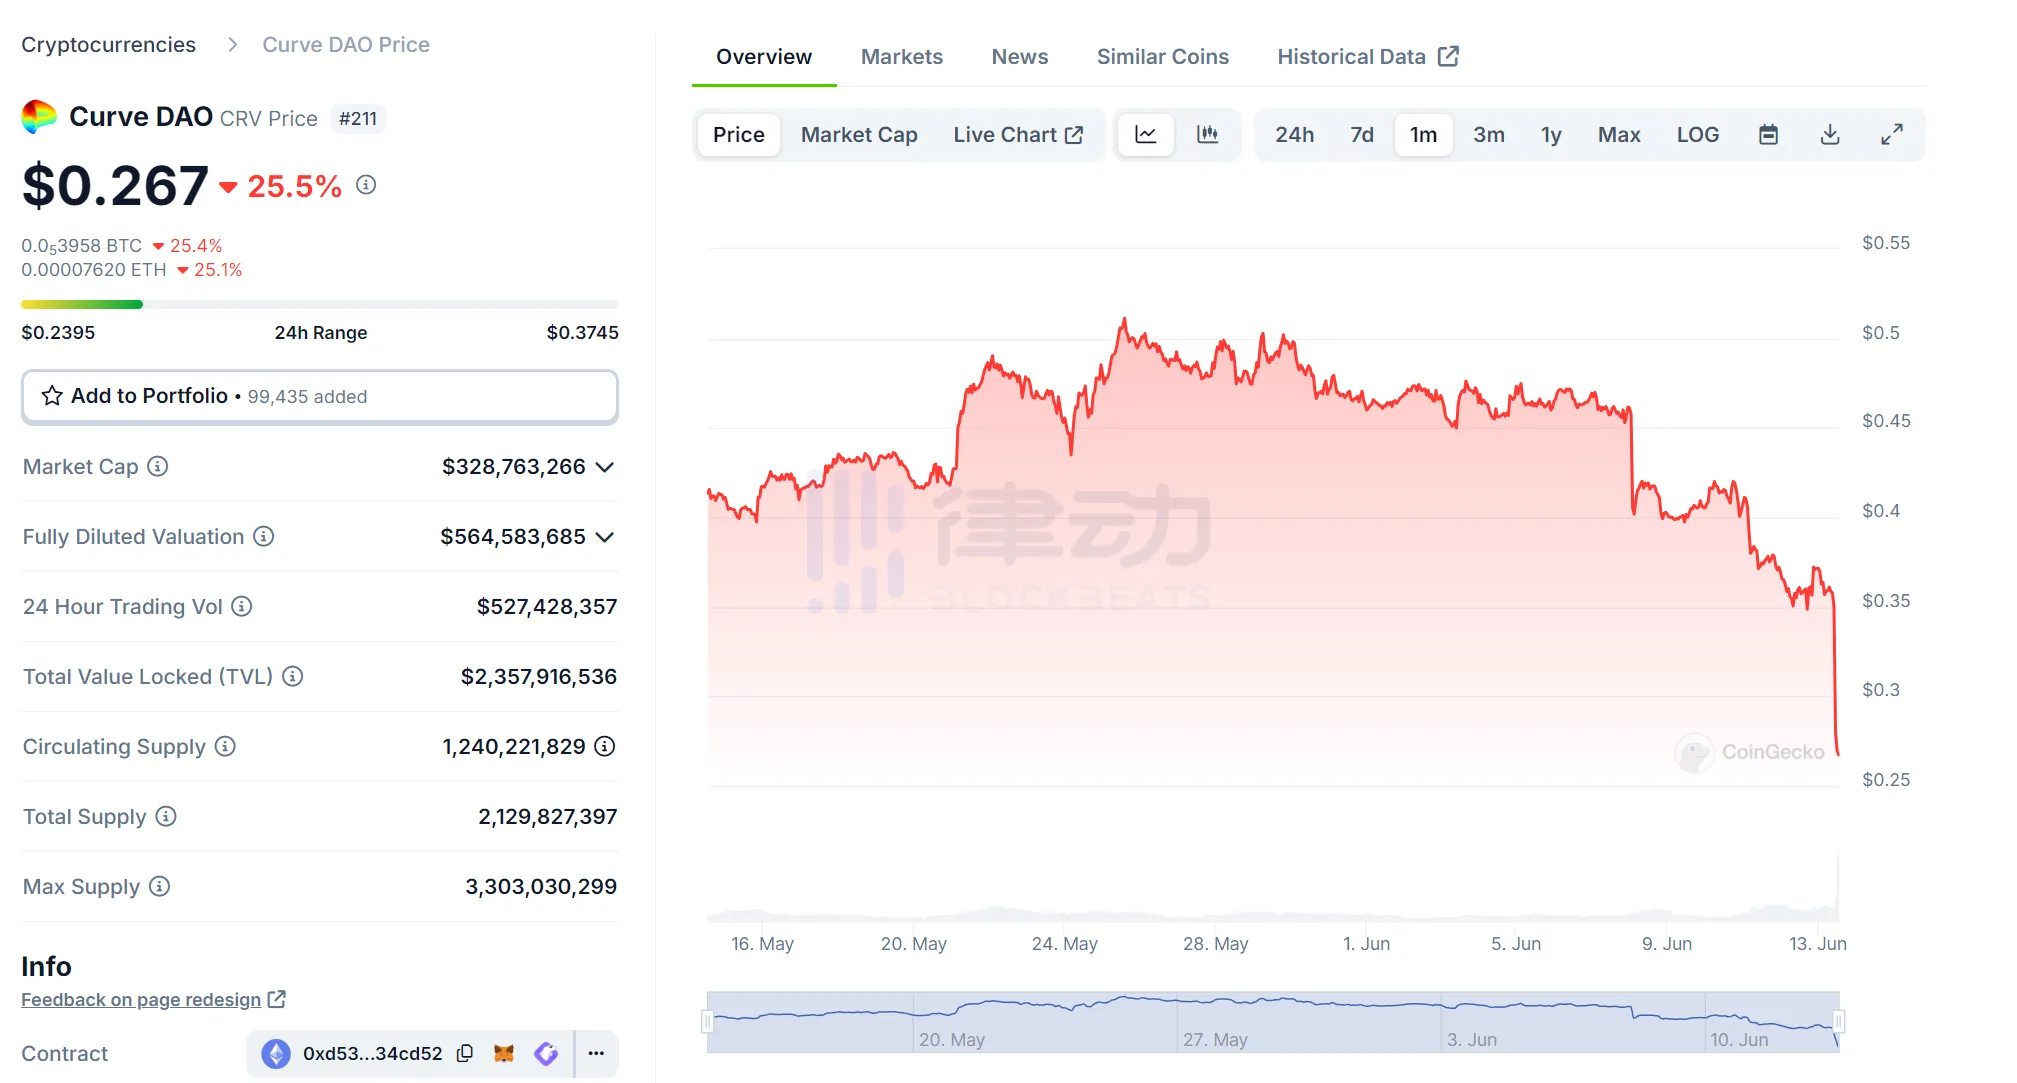The image size is (2017, 1083).
Task: Open the calendar date picker on the chart
Action: (x=1768, y=134)
